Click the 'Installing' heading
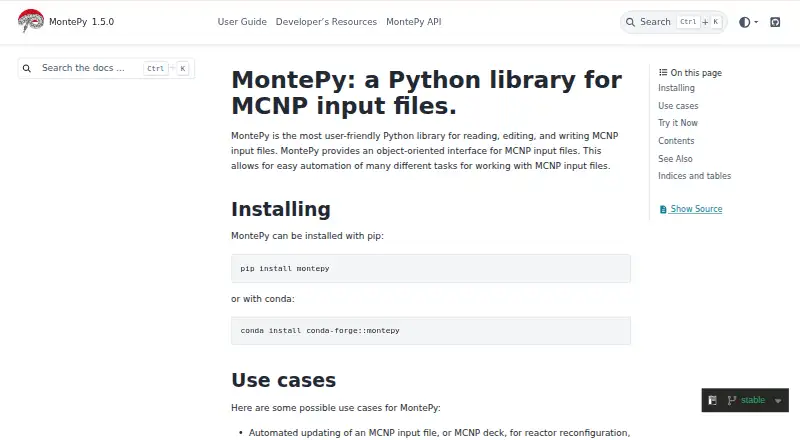Image resolution: width=800 pixels, height=440 pixels. (x=281, y=209)
